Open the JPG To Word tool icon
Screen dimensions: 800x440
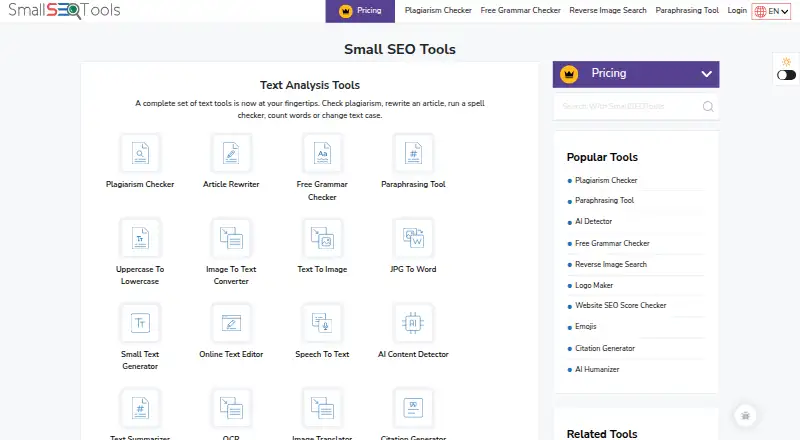tap(413, 238)
